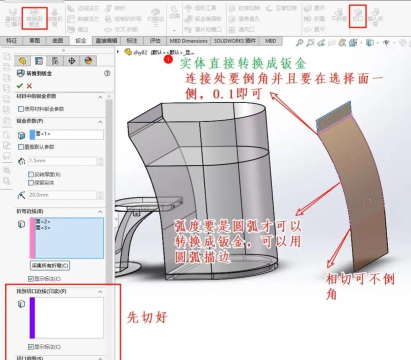Image resolution: width=411 pixels, height=360 pixels.
Task: Click the Zoom to Area icon
Action: (x=310, y=43)
